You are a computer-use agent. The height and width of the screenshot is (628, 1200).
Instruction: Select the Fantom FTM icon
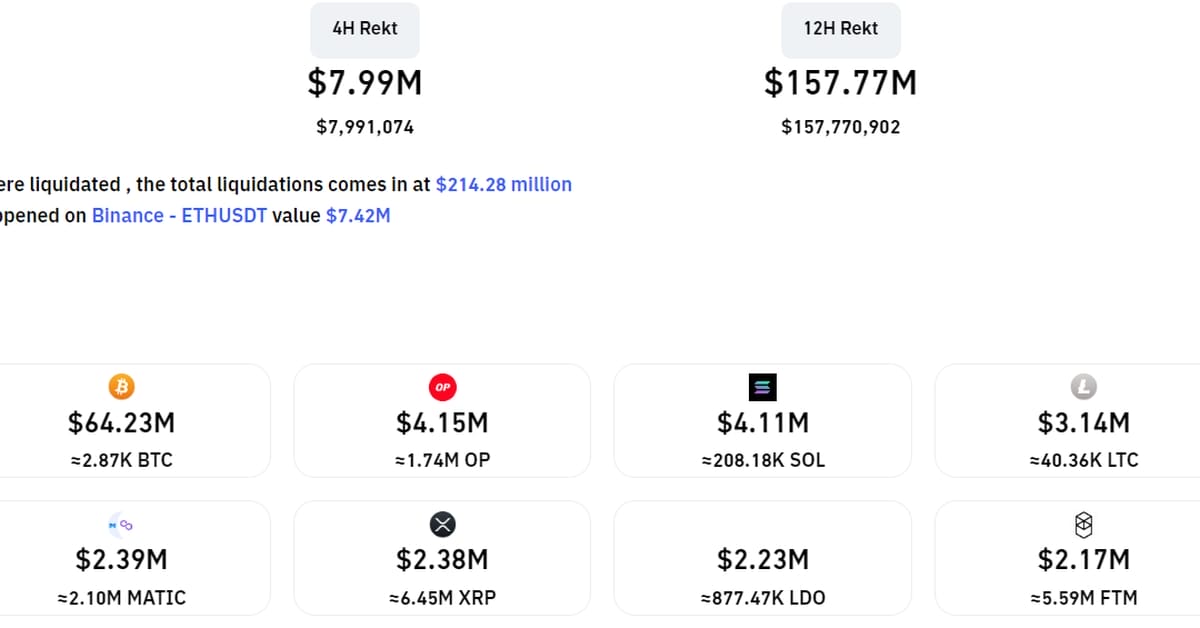(x=1083, y=524)
